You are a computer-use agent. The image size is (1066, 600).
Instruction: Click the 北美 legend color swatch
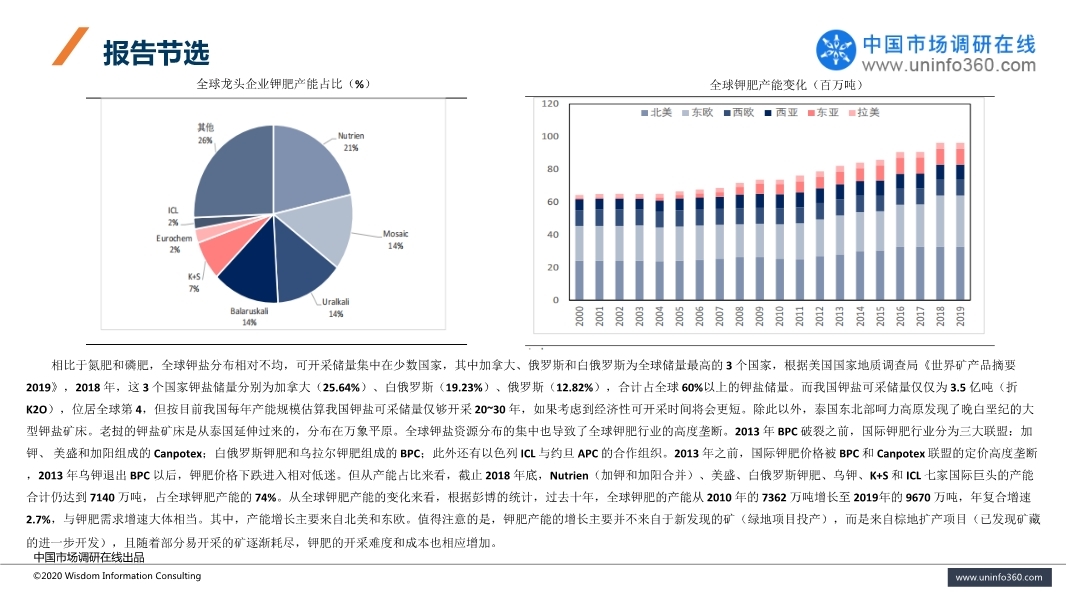tap(644, 113)
